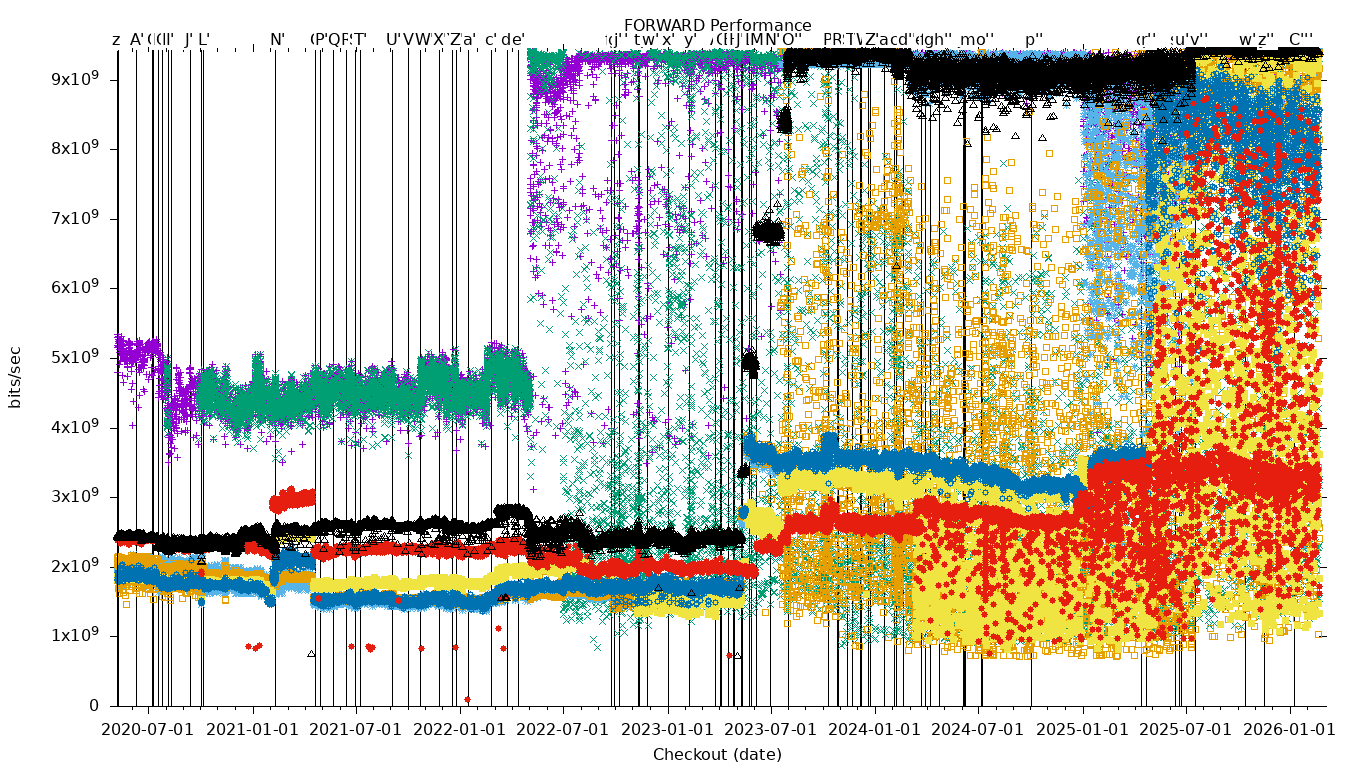Viewport: 1360px width, 768px height.
Task: Click the Checkout (date) x-axis label
Action: pos(717,754)
